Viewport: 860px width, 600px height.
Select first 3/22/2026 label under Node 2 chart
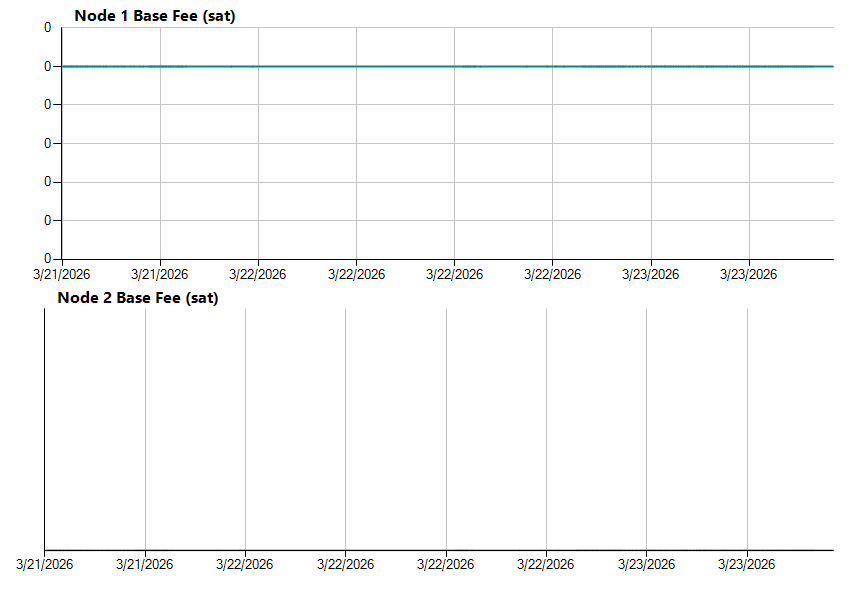tap(245, 564)
